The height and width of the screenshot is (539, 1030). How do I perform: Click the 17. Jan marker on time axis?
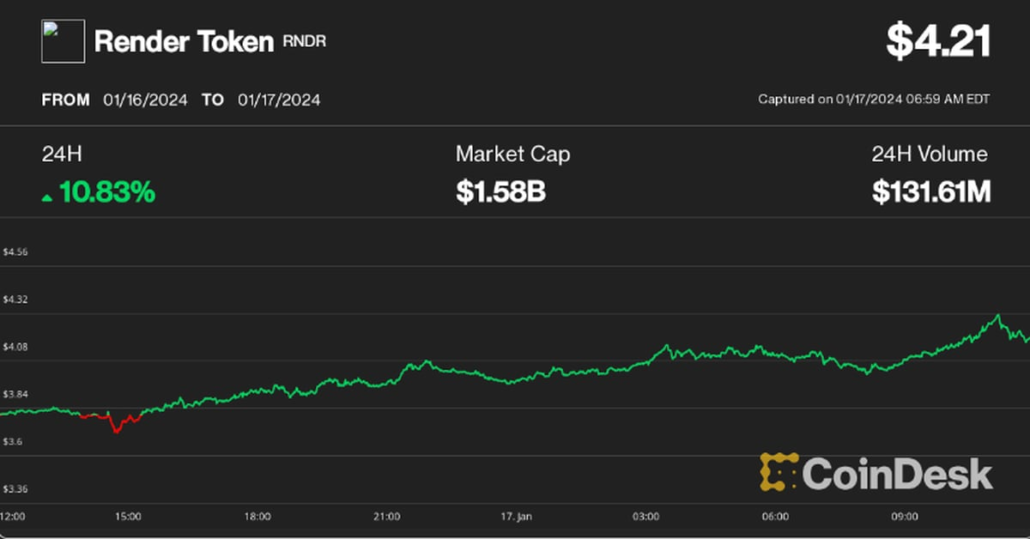point(515,516)
